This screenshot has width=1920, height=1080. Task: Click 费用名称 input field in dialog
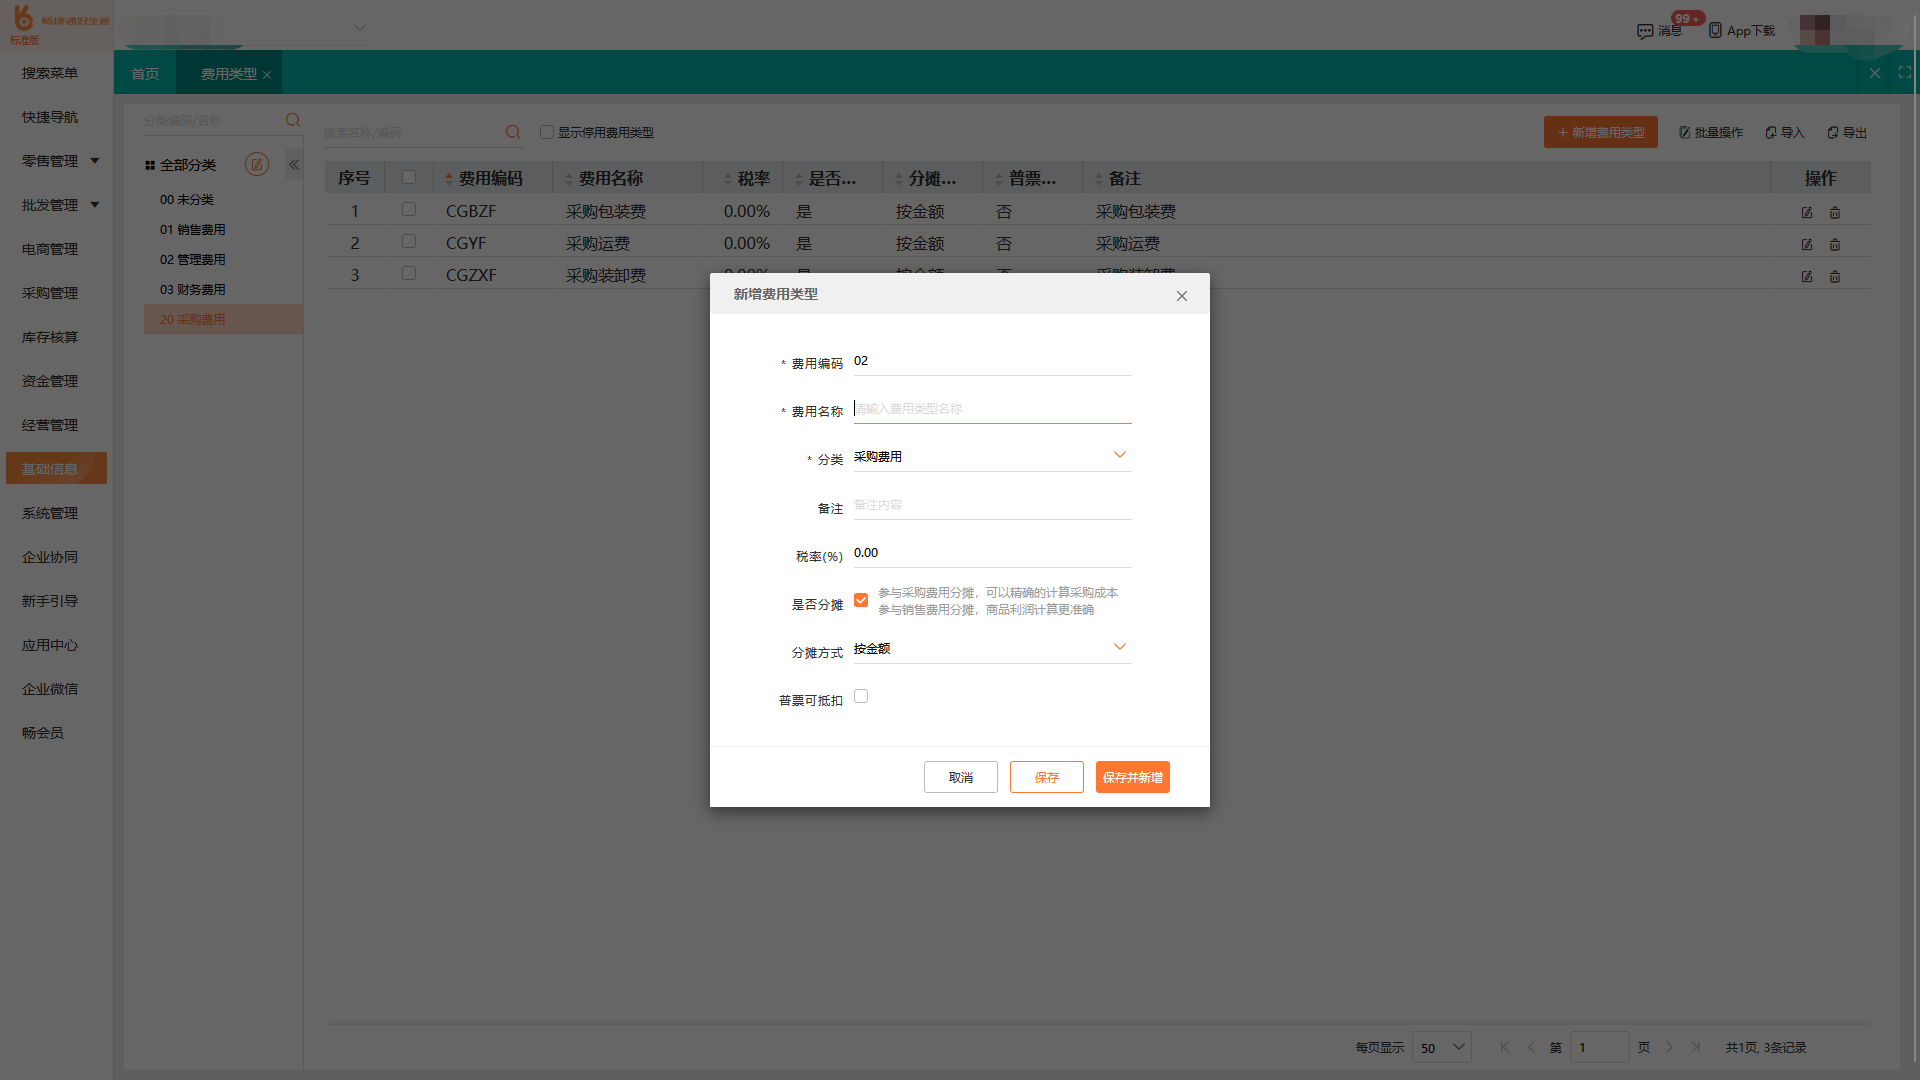pyautogui.click(x=992, y=409)
